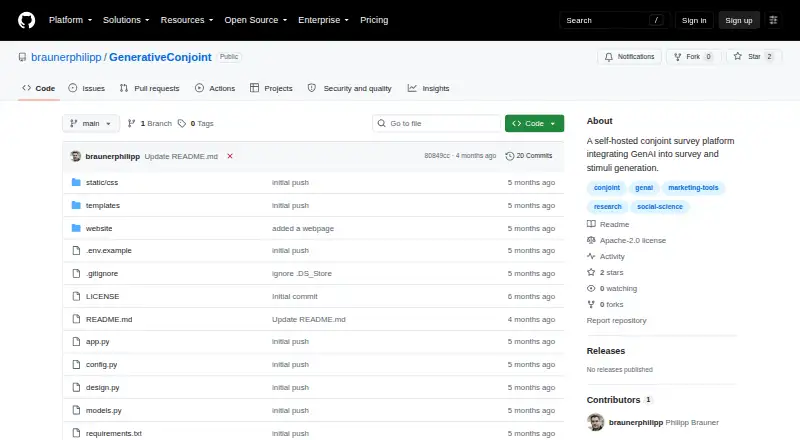Image resolution: width=800 pixels, height=440 pixels.
Task: Switch to Security and quality tab
Action: click(349, 88)
